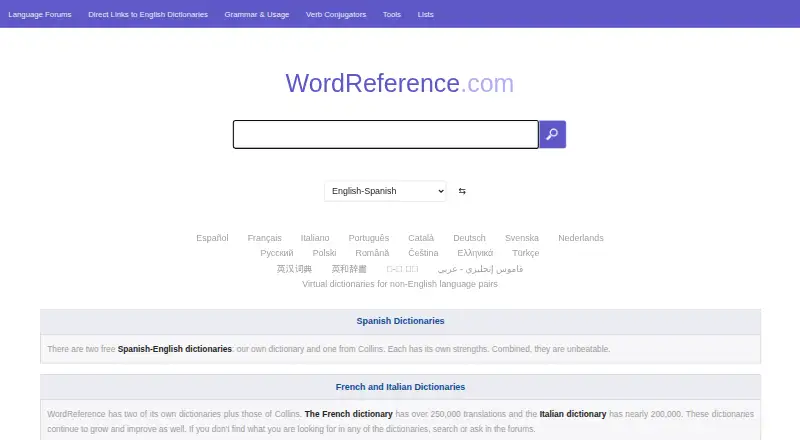Screen dimensions: 800x440
Task: Switch site language to Polski
Action: tap(324, 253)
